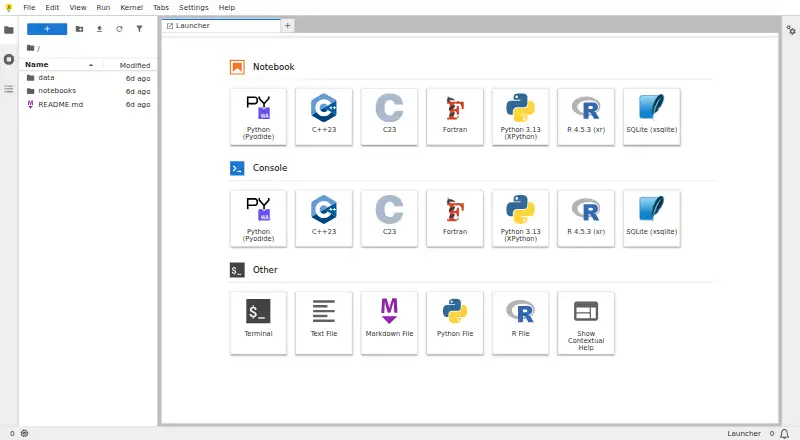The width and height of the screenshot is (800, 440).
Task: Open the notification bell in status bar
Action: click(784, 433)
